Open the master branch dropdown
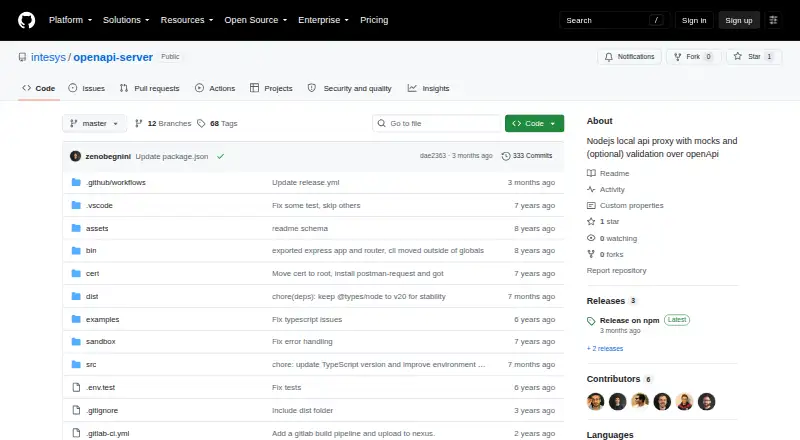The width and height of the screenshot is (800, 440). pyautogui.click(x=94, y=124)
